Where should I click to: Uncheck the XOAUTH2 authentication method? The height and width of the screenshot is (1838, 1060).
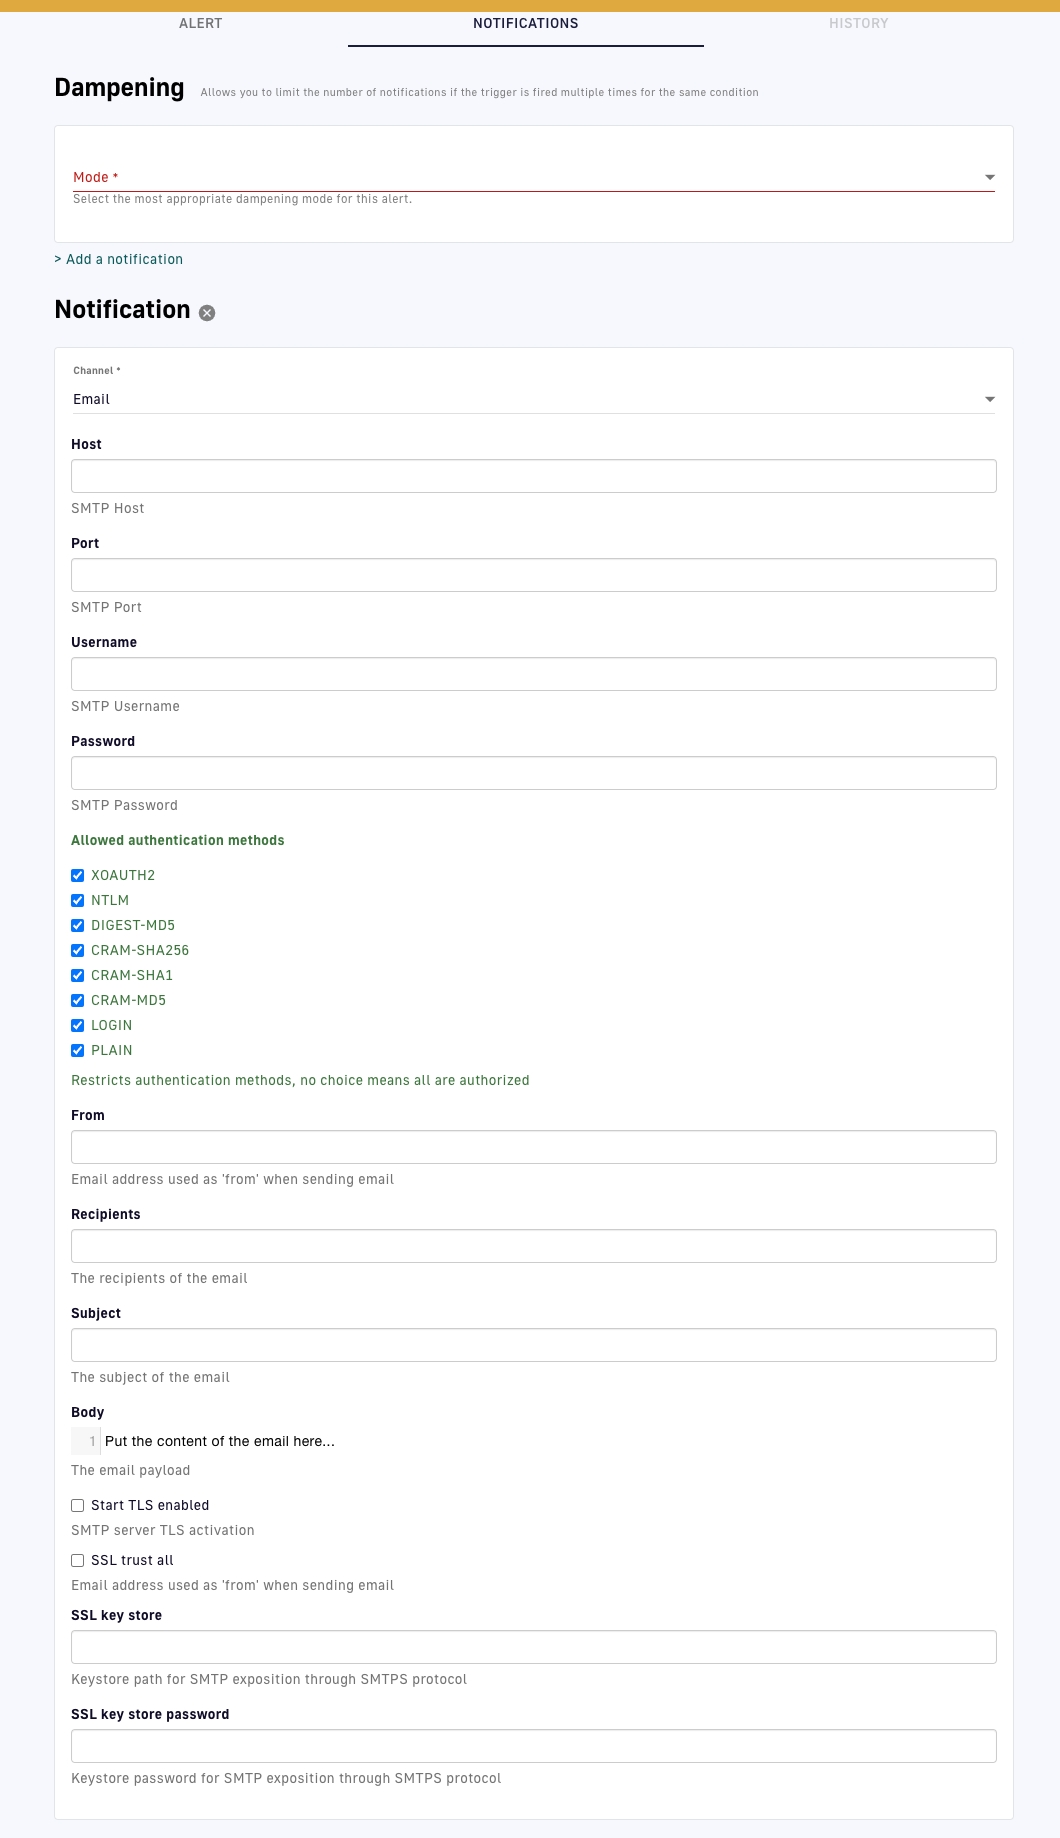(x=78, y=876)
